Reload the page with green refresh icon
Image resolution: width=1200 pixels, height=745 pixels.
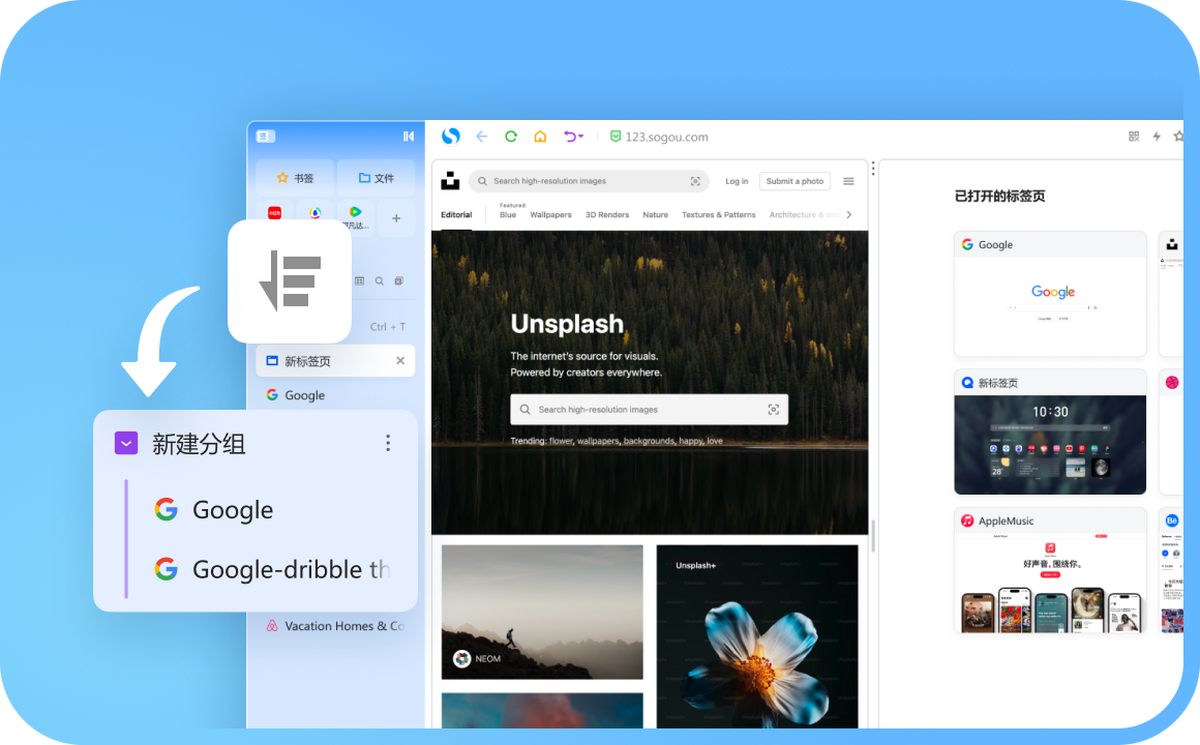[511, 137]
